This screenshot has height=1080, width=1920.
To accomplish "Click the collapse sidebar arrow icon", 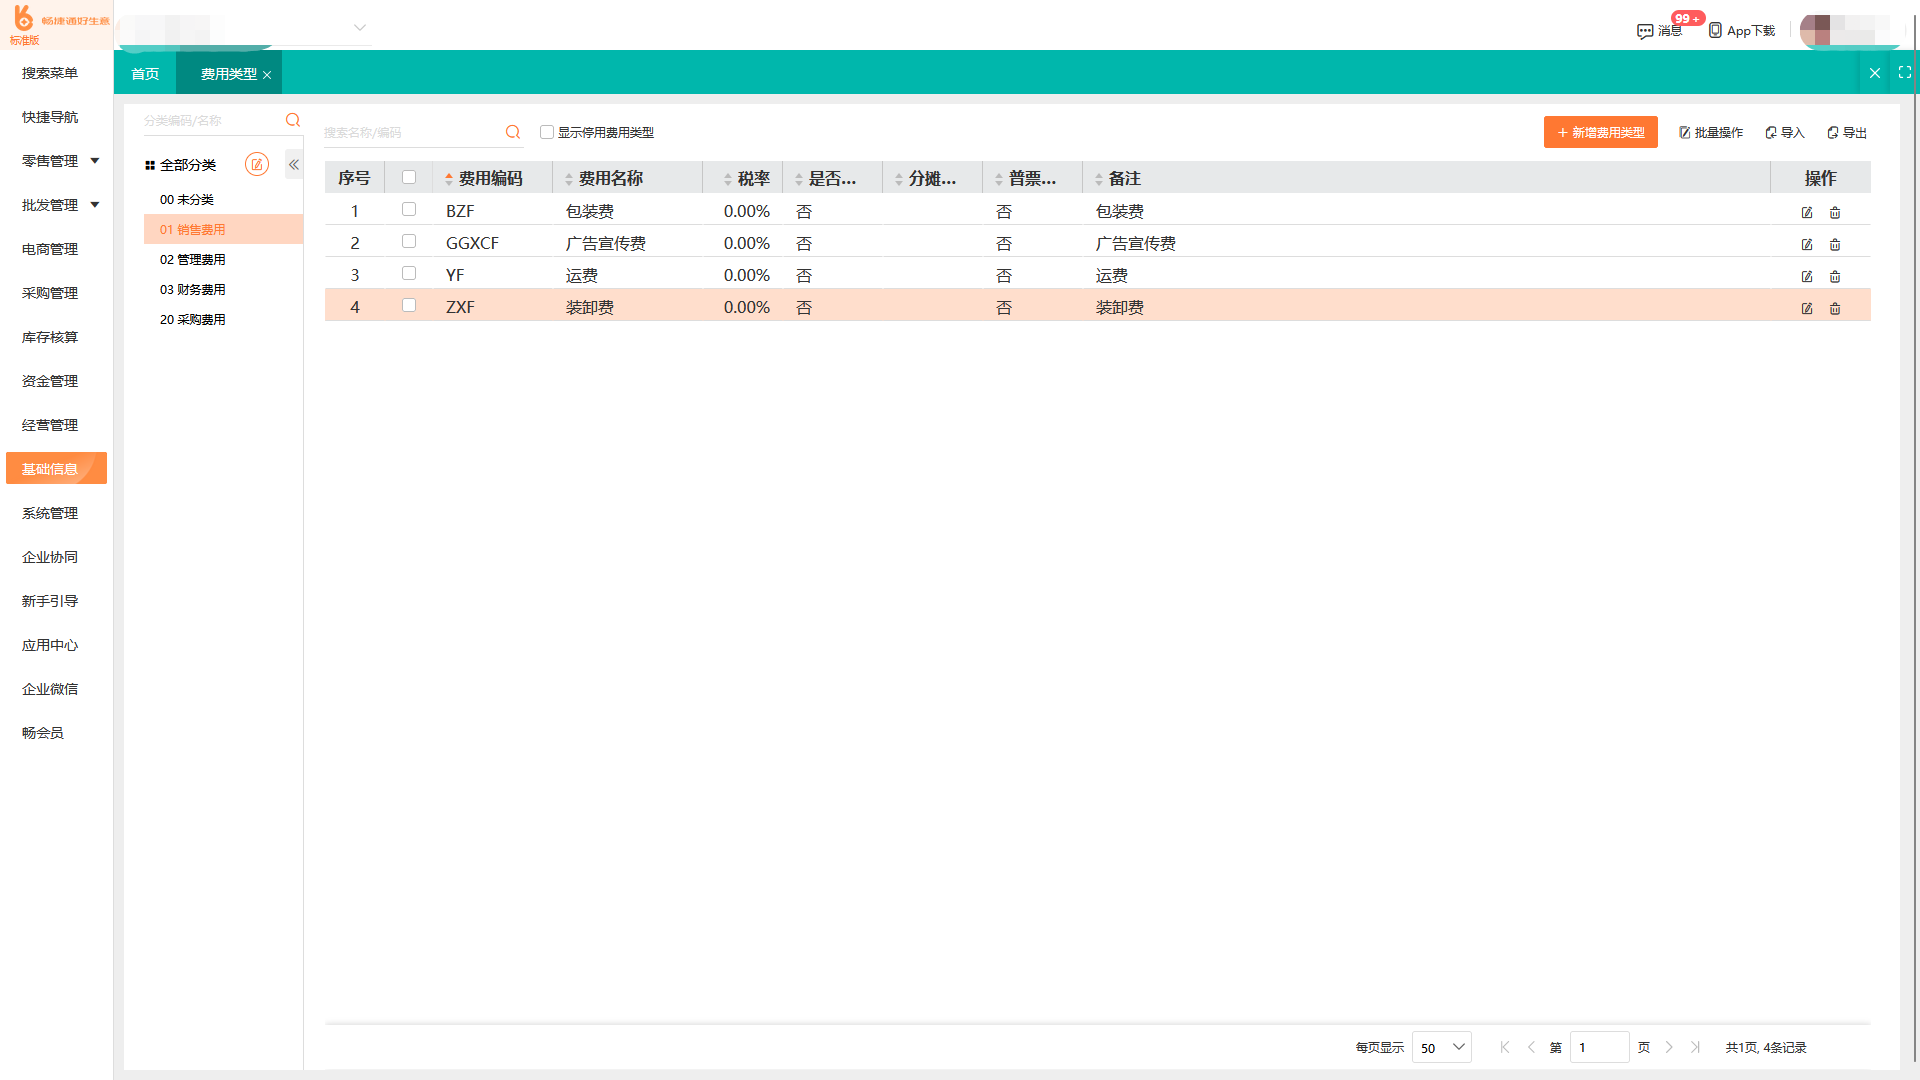I will [x=294, y=164].
